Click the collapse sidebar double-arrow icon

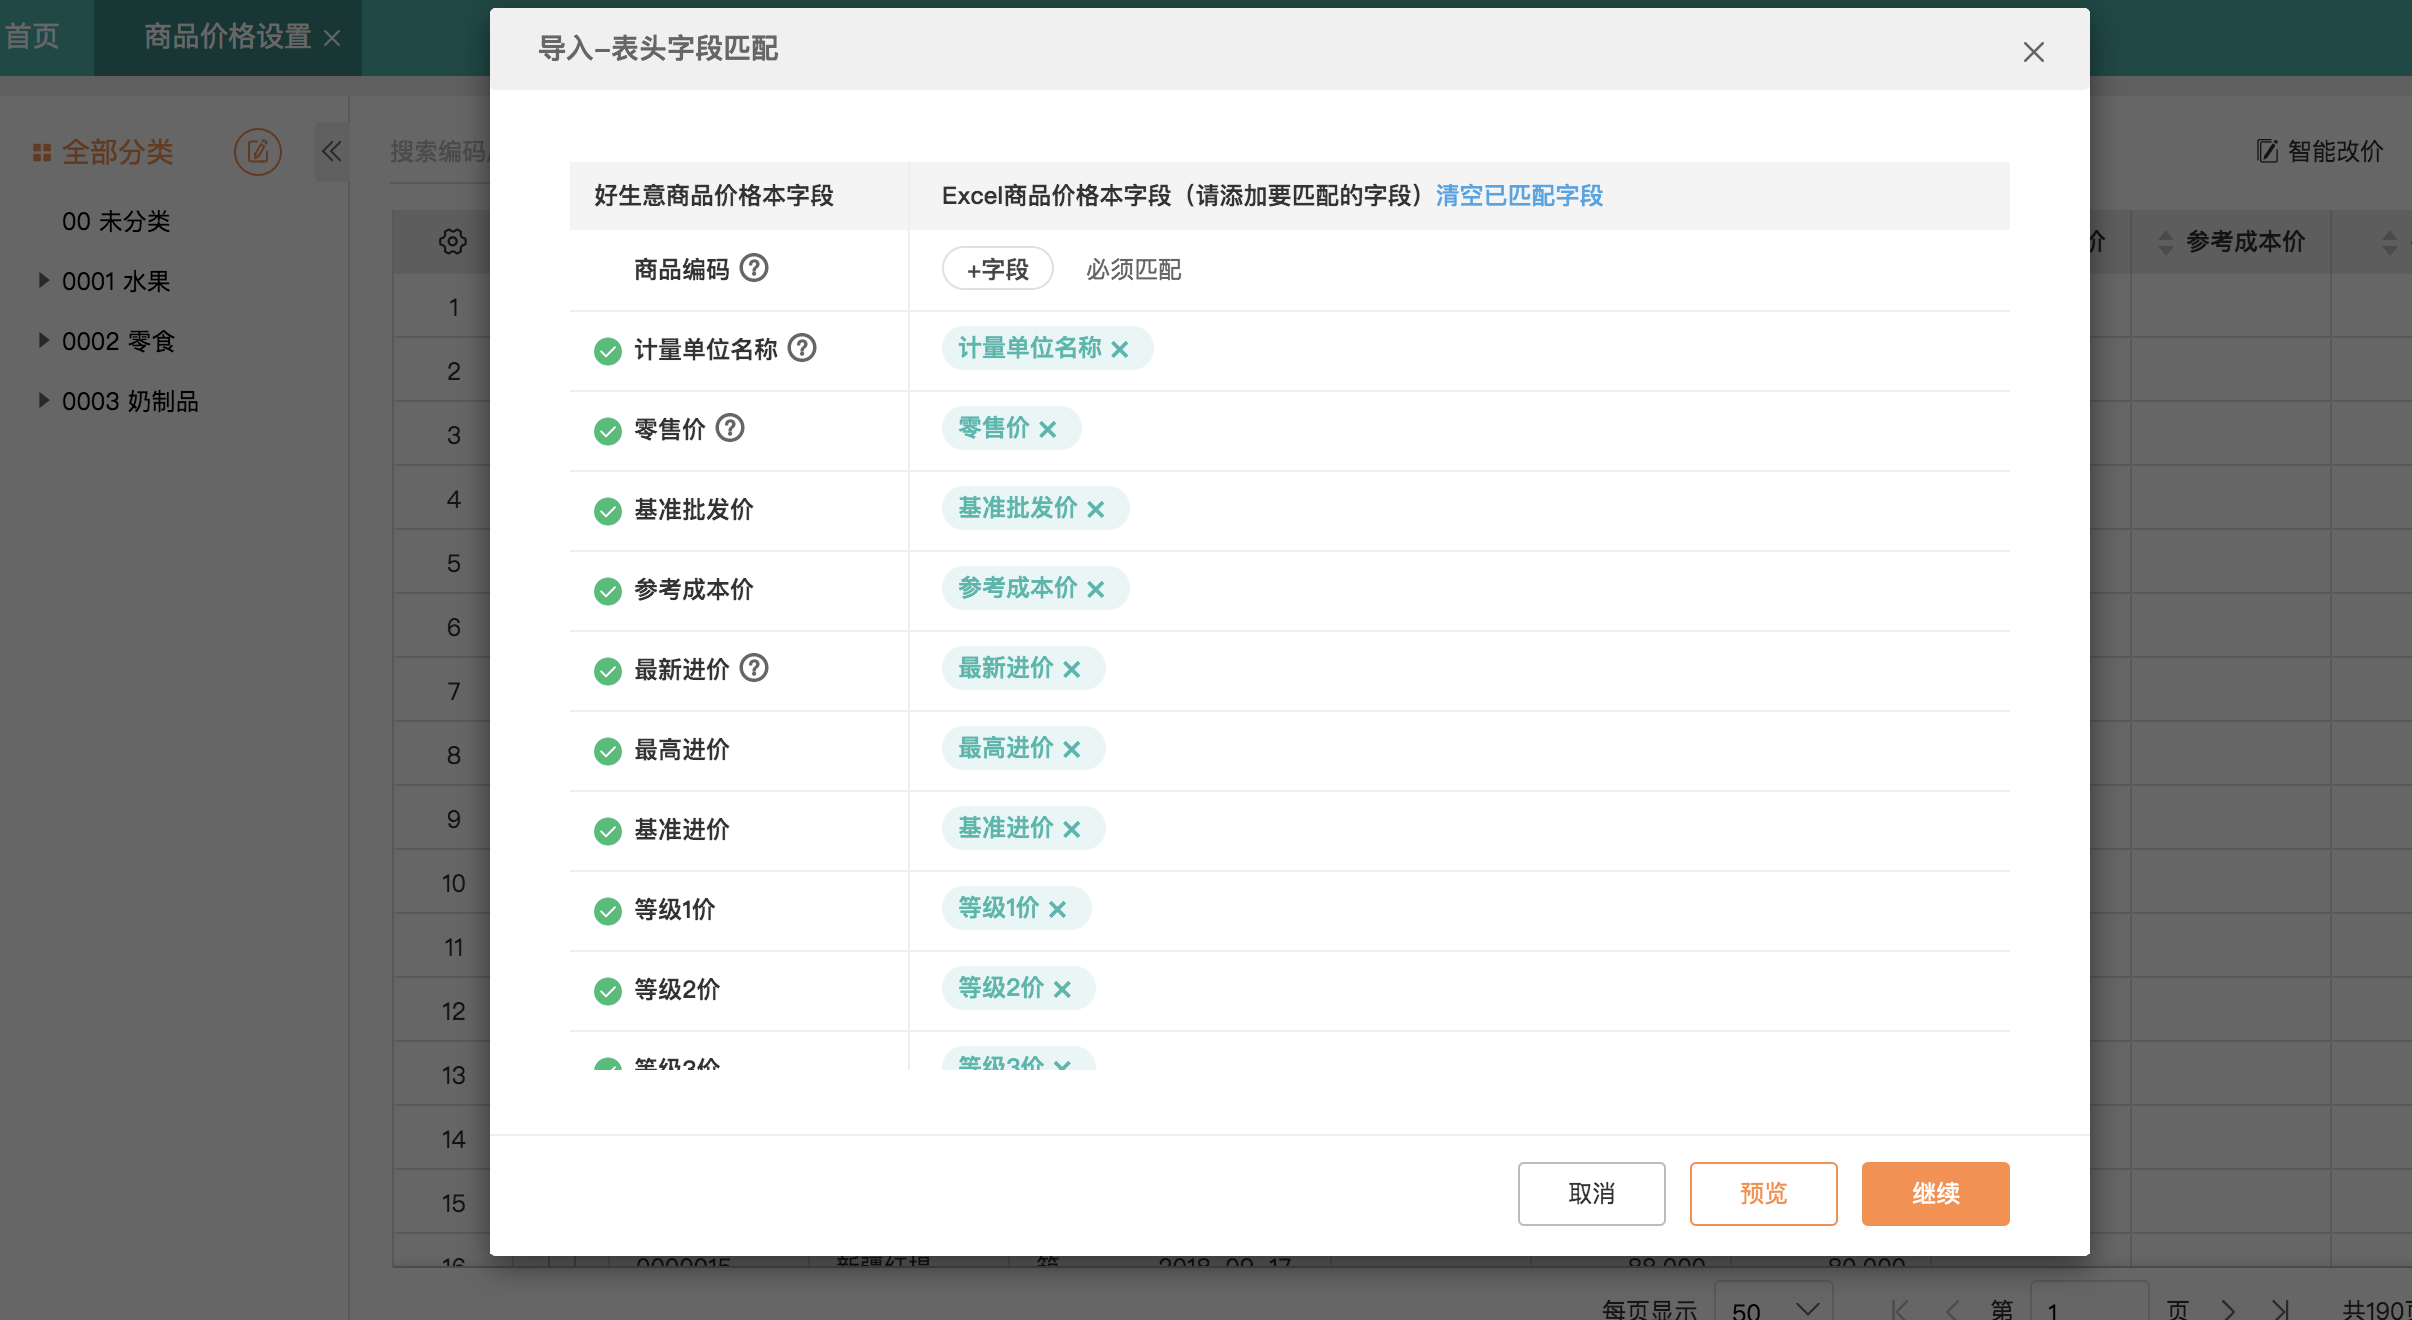coord(332,151)
